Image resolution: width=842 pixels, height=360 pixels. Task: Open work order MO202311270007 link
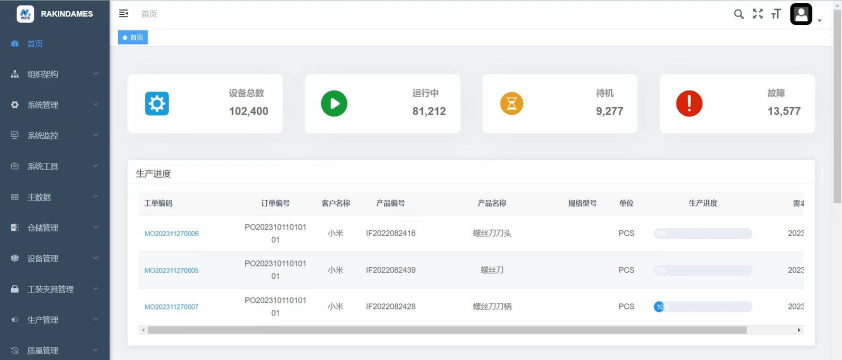click(171, 307)
